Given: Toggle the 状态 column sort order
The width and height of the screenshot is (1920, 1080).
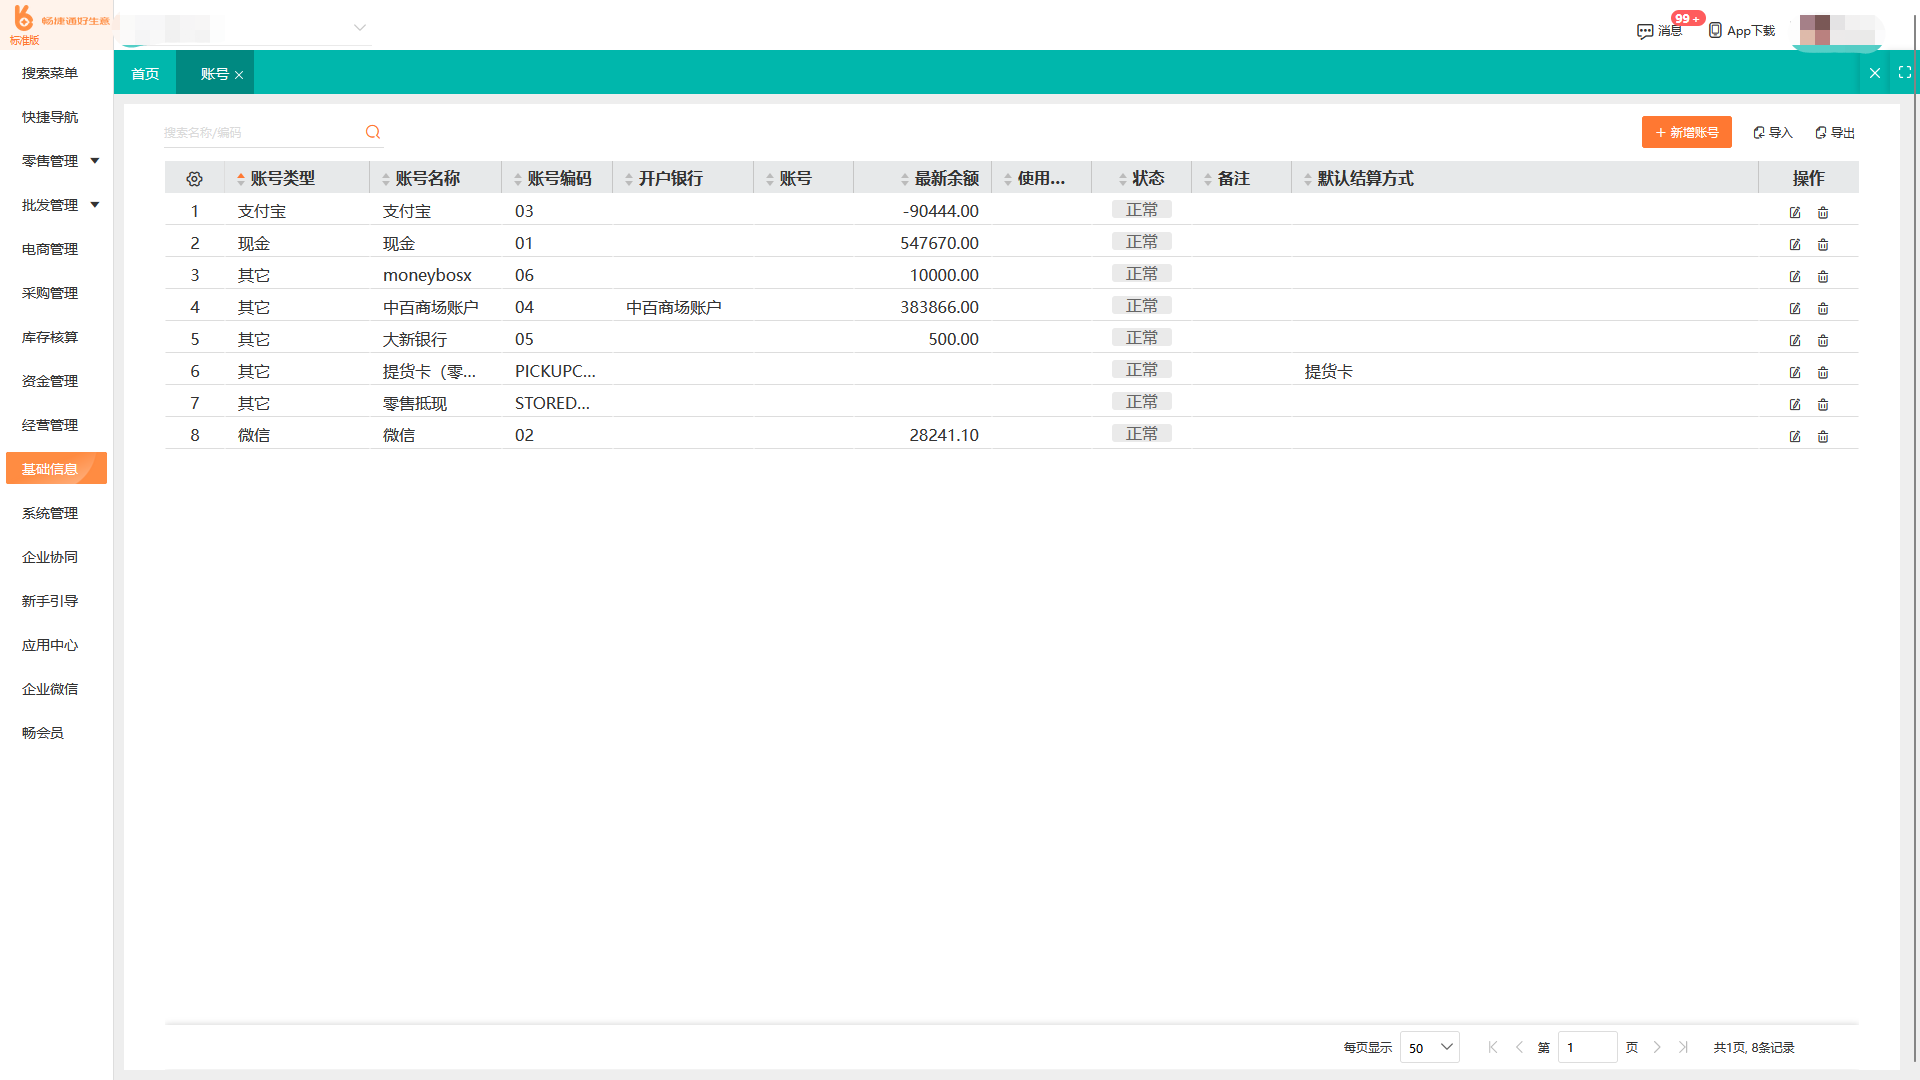Looking at the screenshot, I should click(1142, 178).
